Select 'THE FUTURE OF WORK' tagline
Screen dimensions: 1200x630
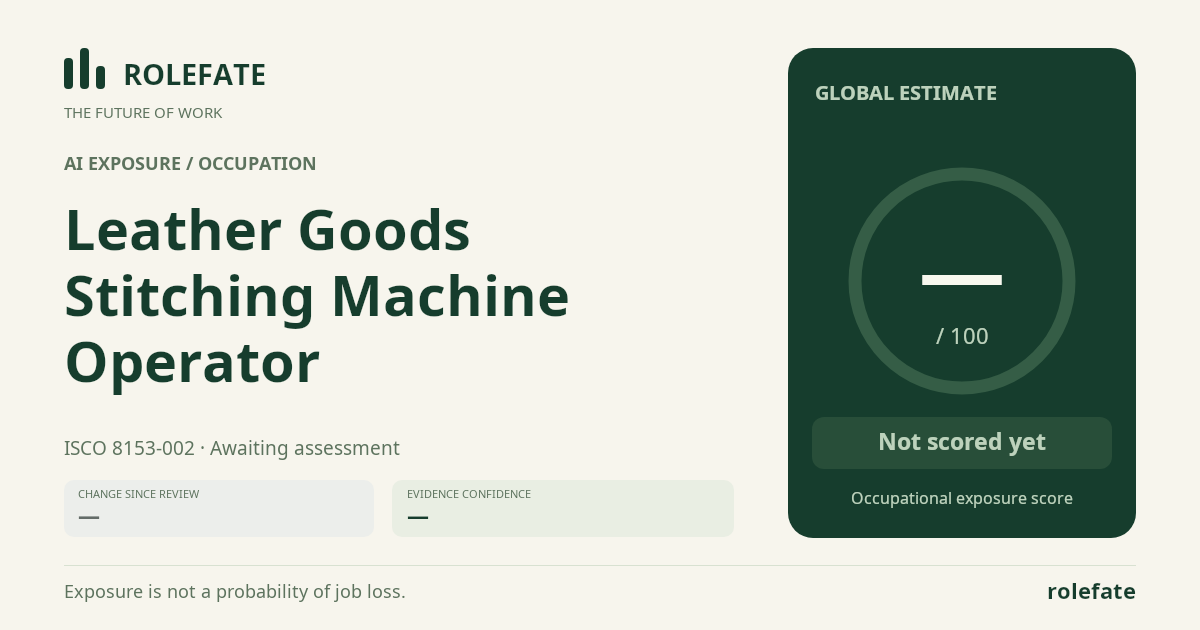(143, 113)
